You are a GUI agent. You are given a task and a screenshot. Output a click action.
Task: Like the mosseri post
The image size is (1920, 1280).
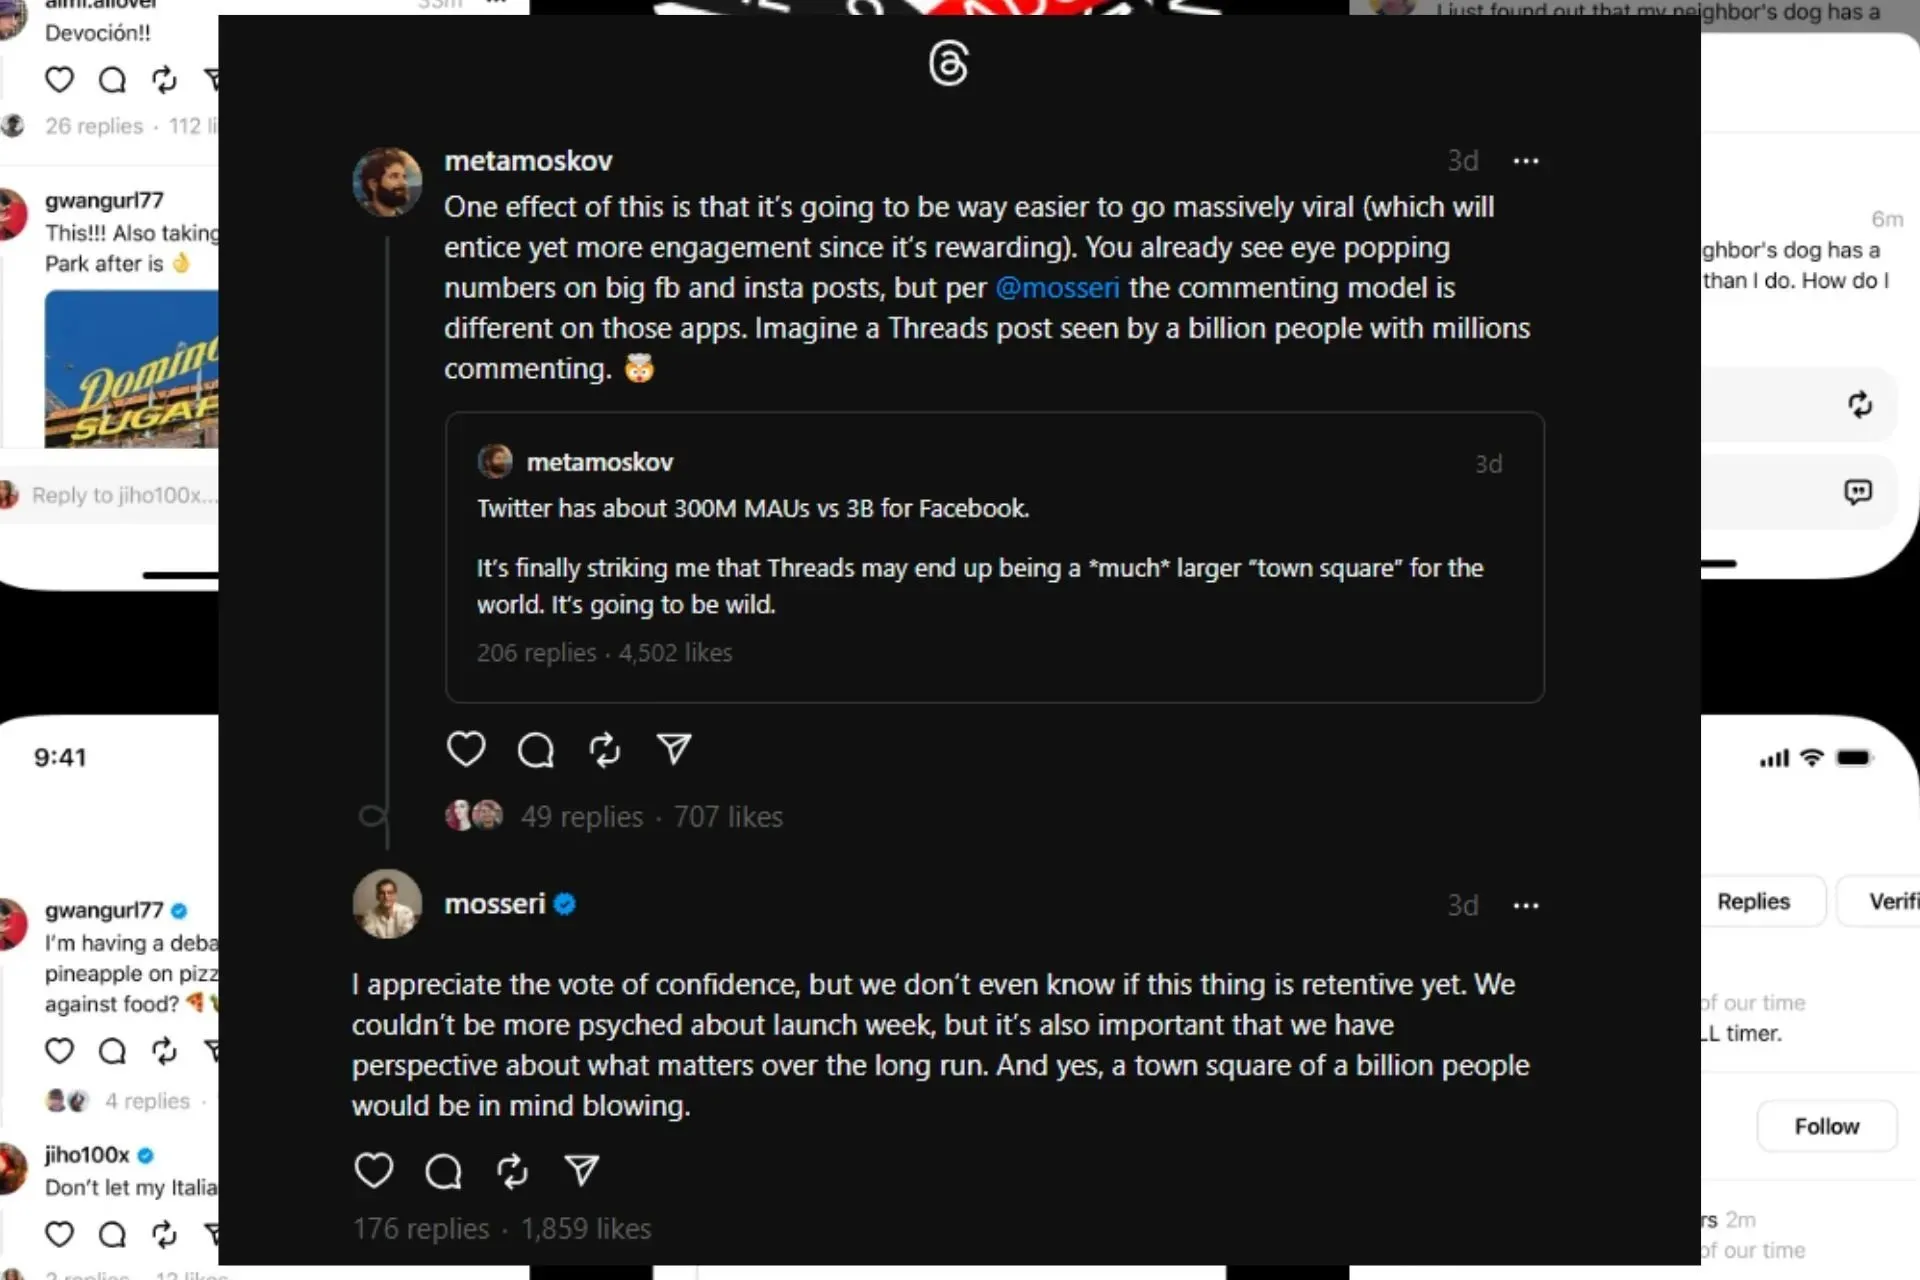pos(374,1170)
